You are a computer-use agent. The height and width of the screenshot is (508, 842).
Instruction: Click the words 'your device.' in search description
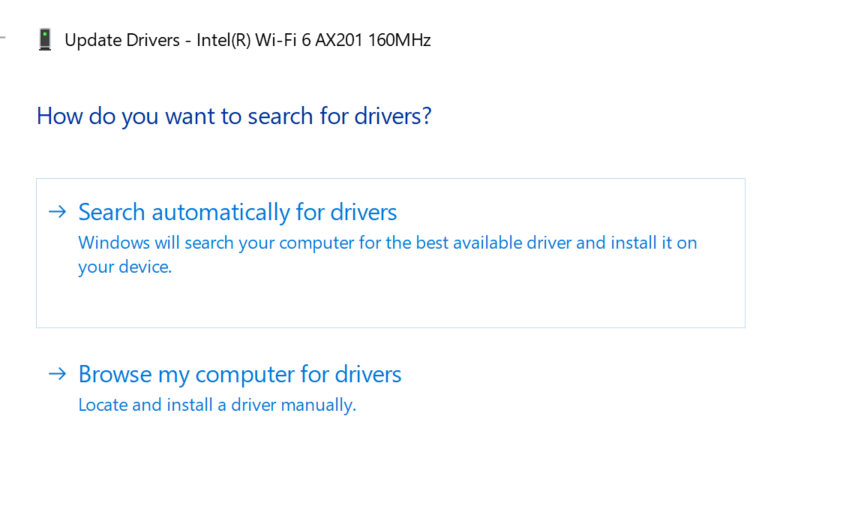pos(125,267)
